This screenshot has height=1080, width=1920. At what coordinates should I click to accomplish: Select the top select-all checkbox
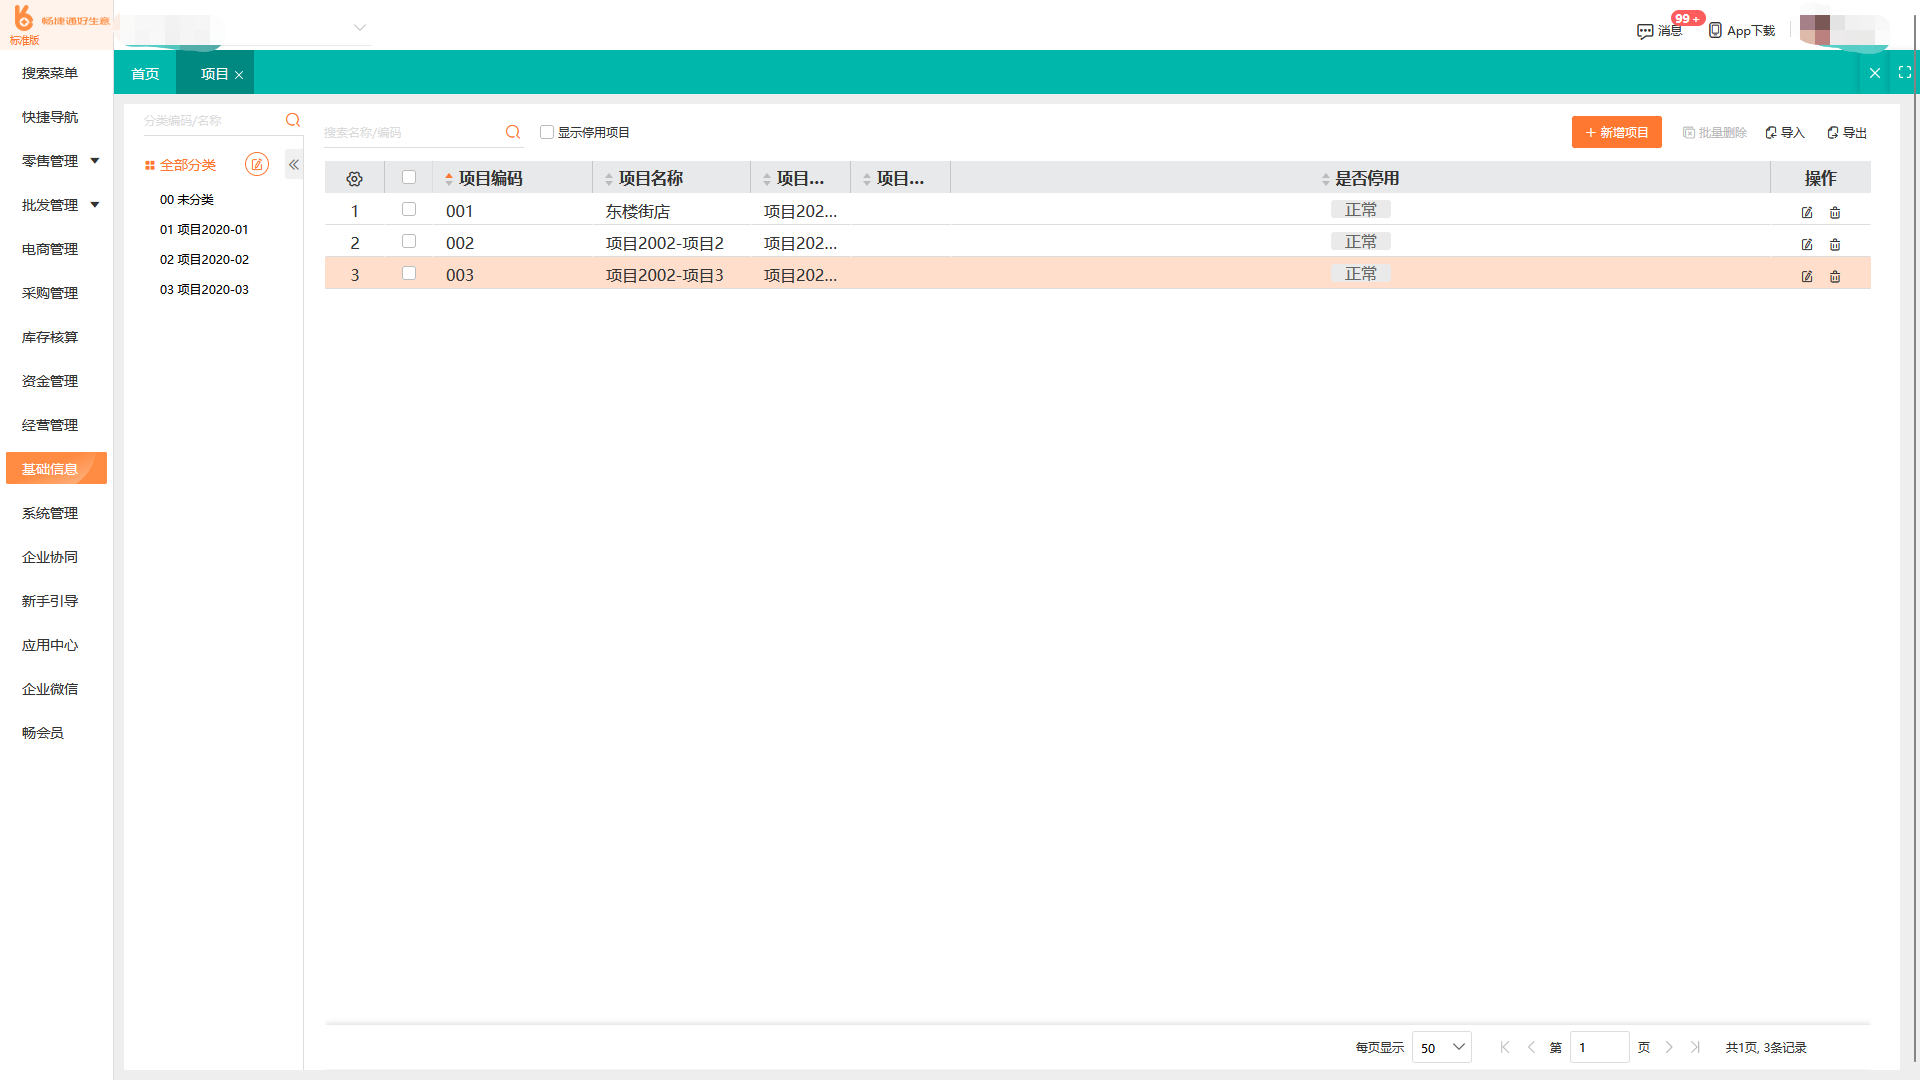(407, 177)
